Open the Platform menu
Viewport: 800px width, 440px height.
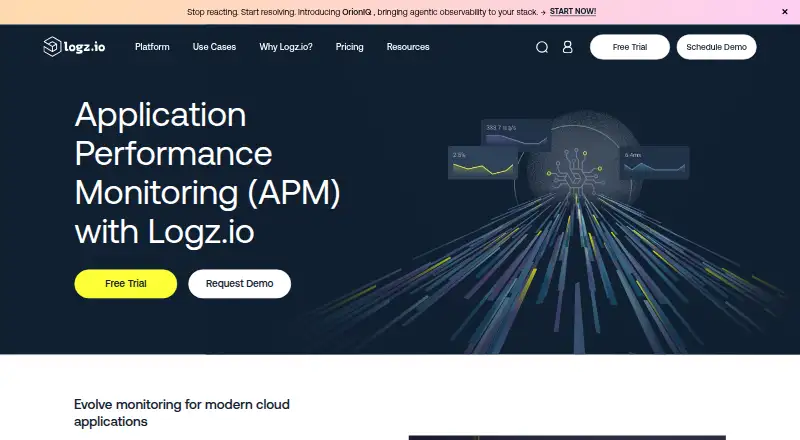152,46
